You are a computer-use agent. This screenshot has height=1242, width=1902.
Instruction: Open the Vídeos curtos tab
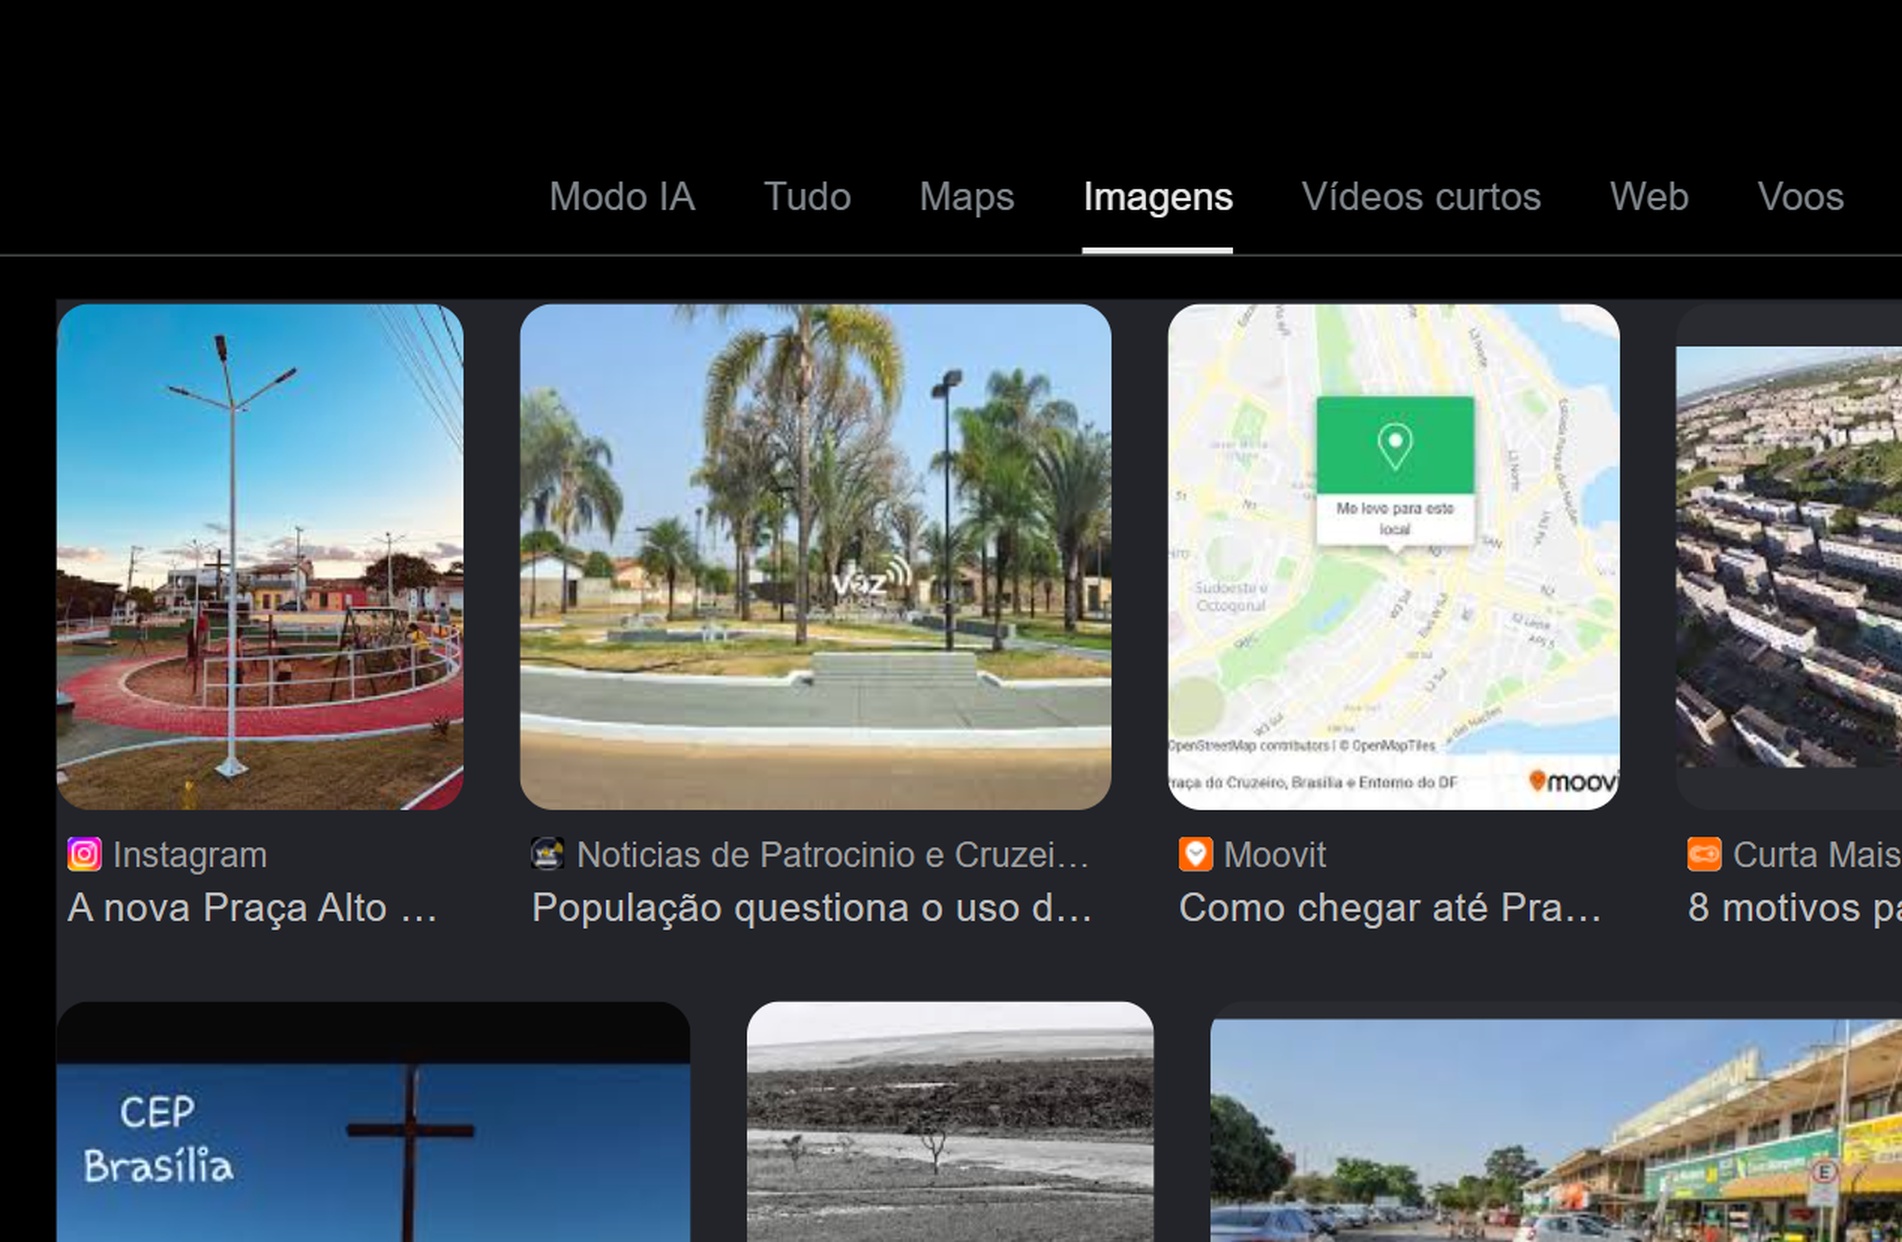pos(1420,197)
